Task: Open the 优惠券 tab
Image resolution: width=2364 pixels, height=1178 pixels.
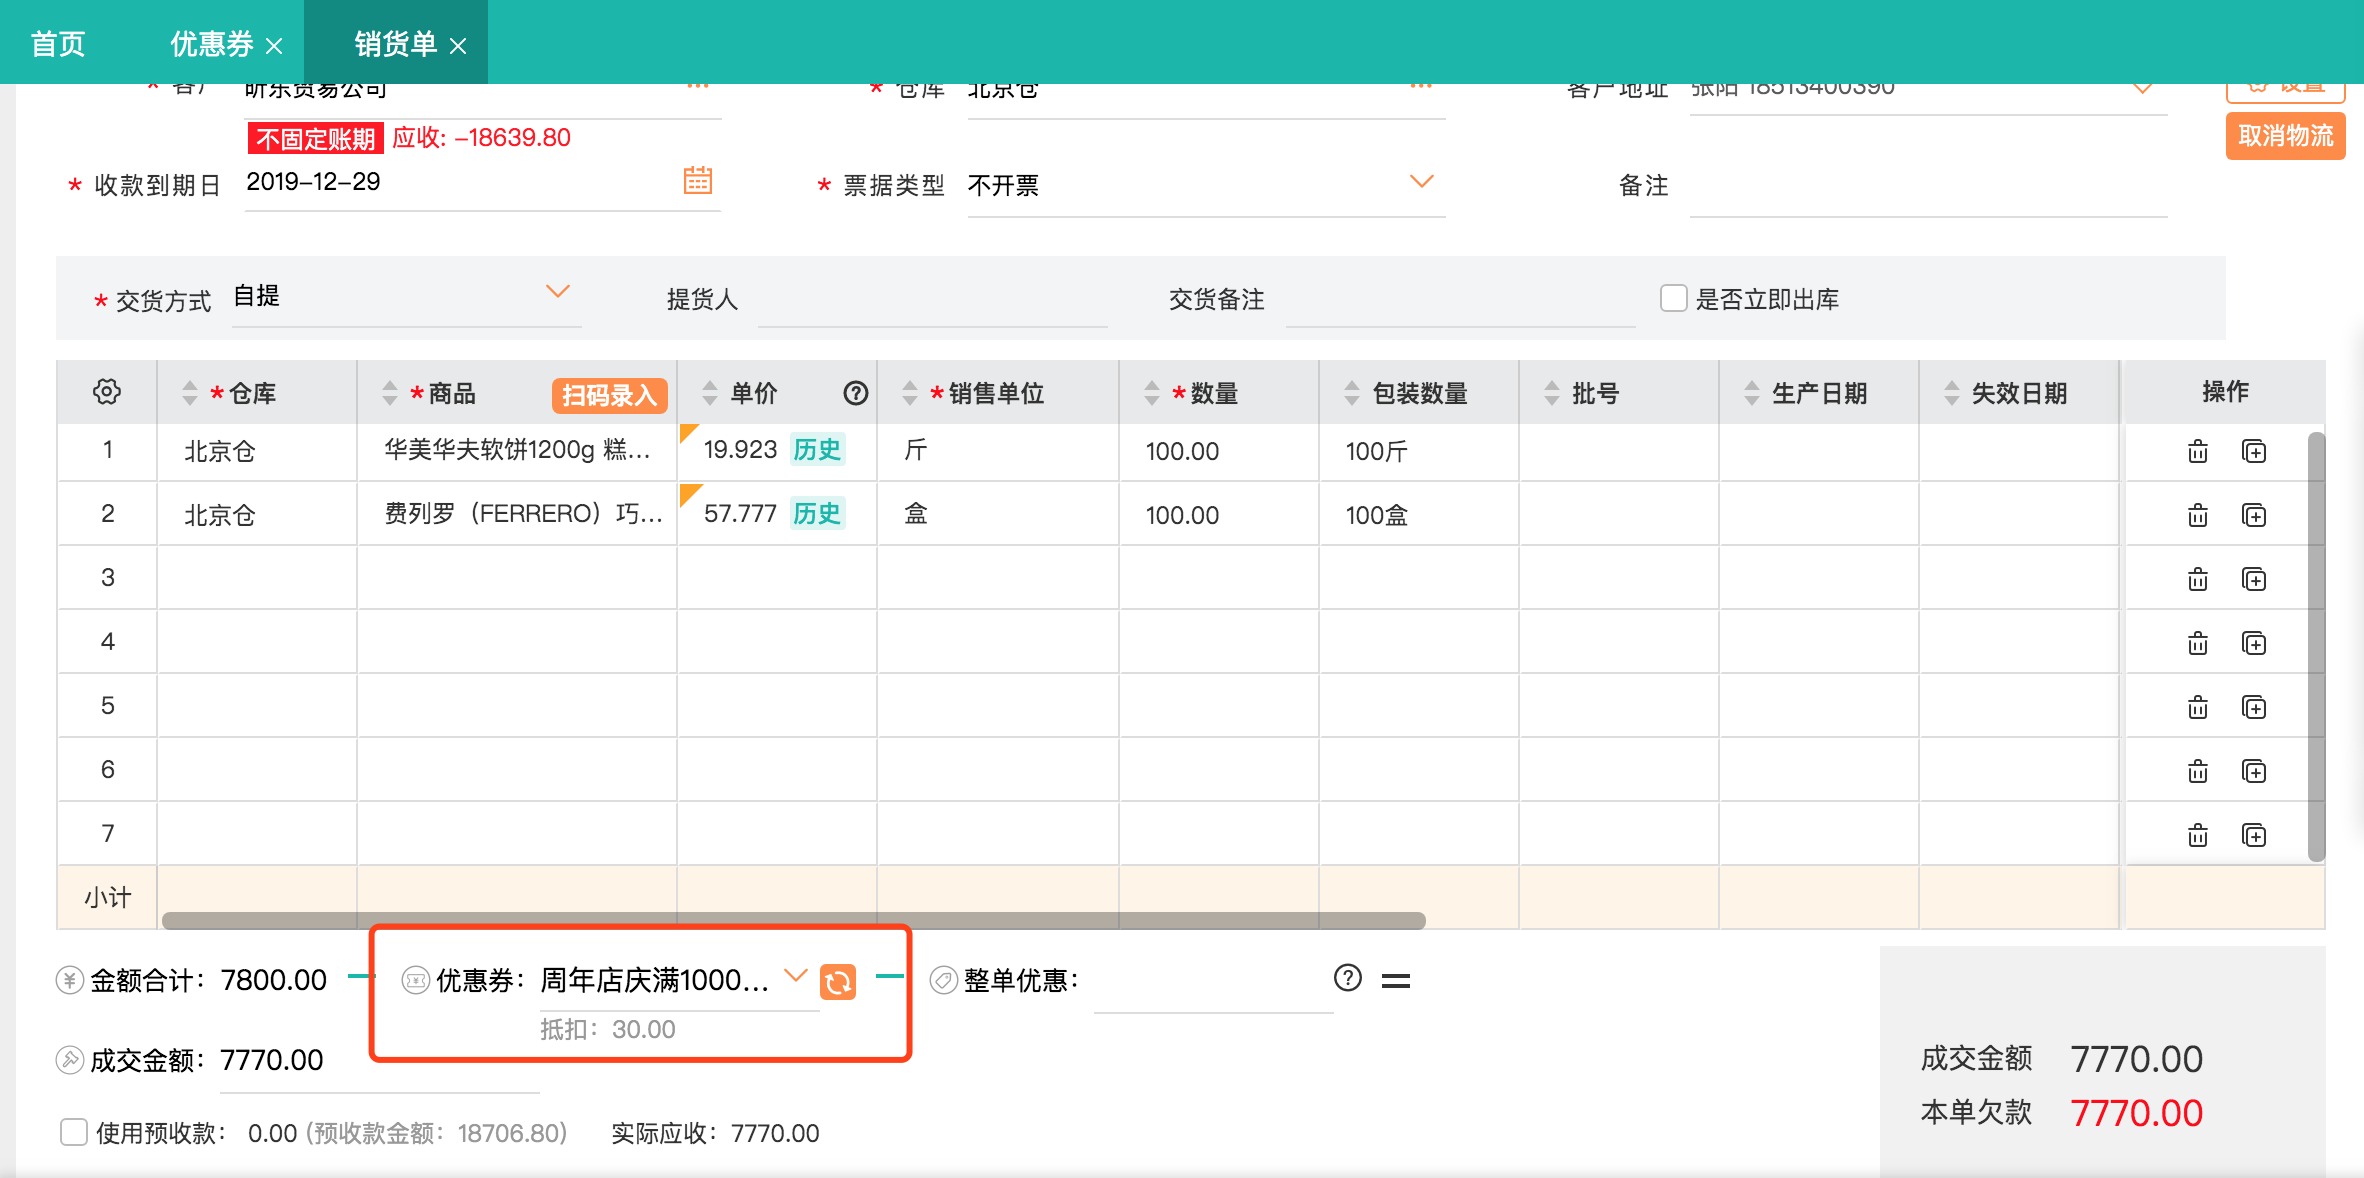Action: [210, 41]
